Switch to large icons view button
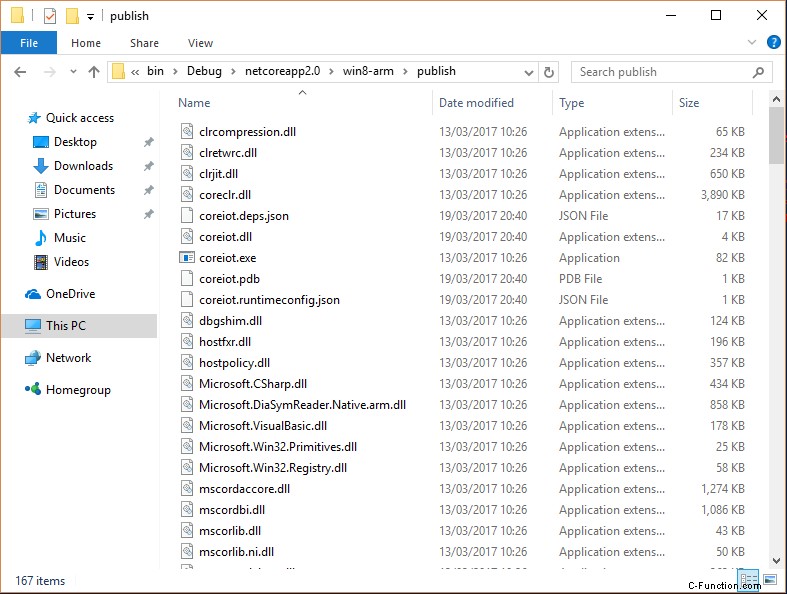 pos(768,579)
